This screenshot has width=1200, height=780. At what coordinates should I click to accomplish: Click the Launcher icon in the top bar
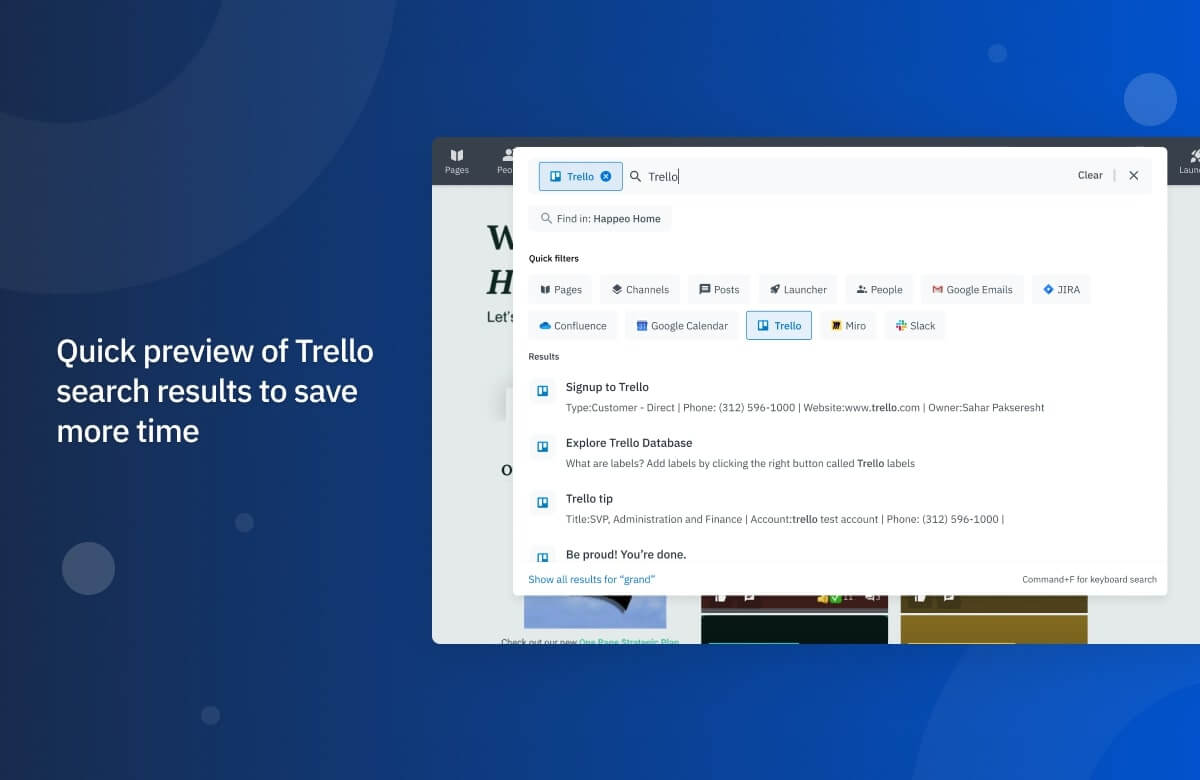[1190, 160]
